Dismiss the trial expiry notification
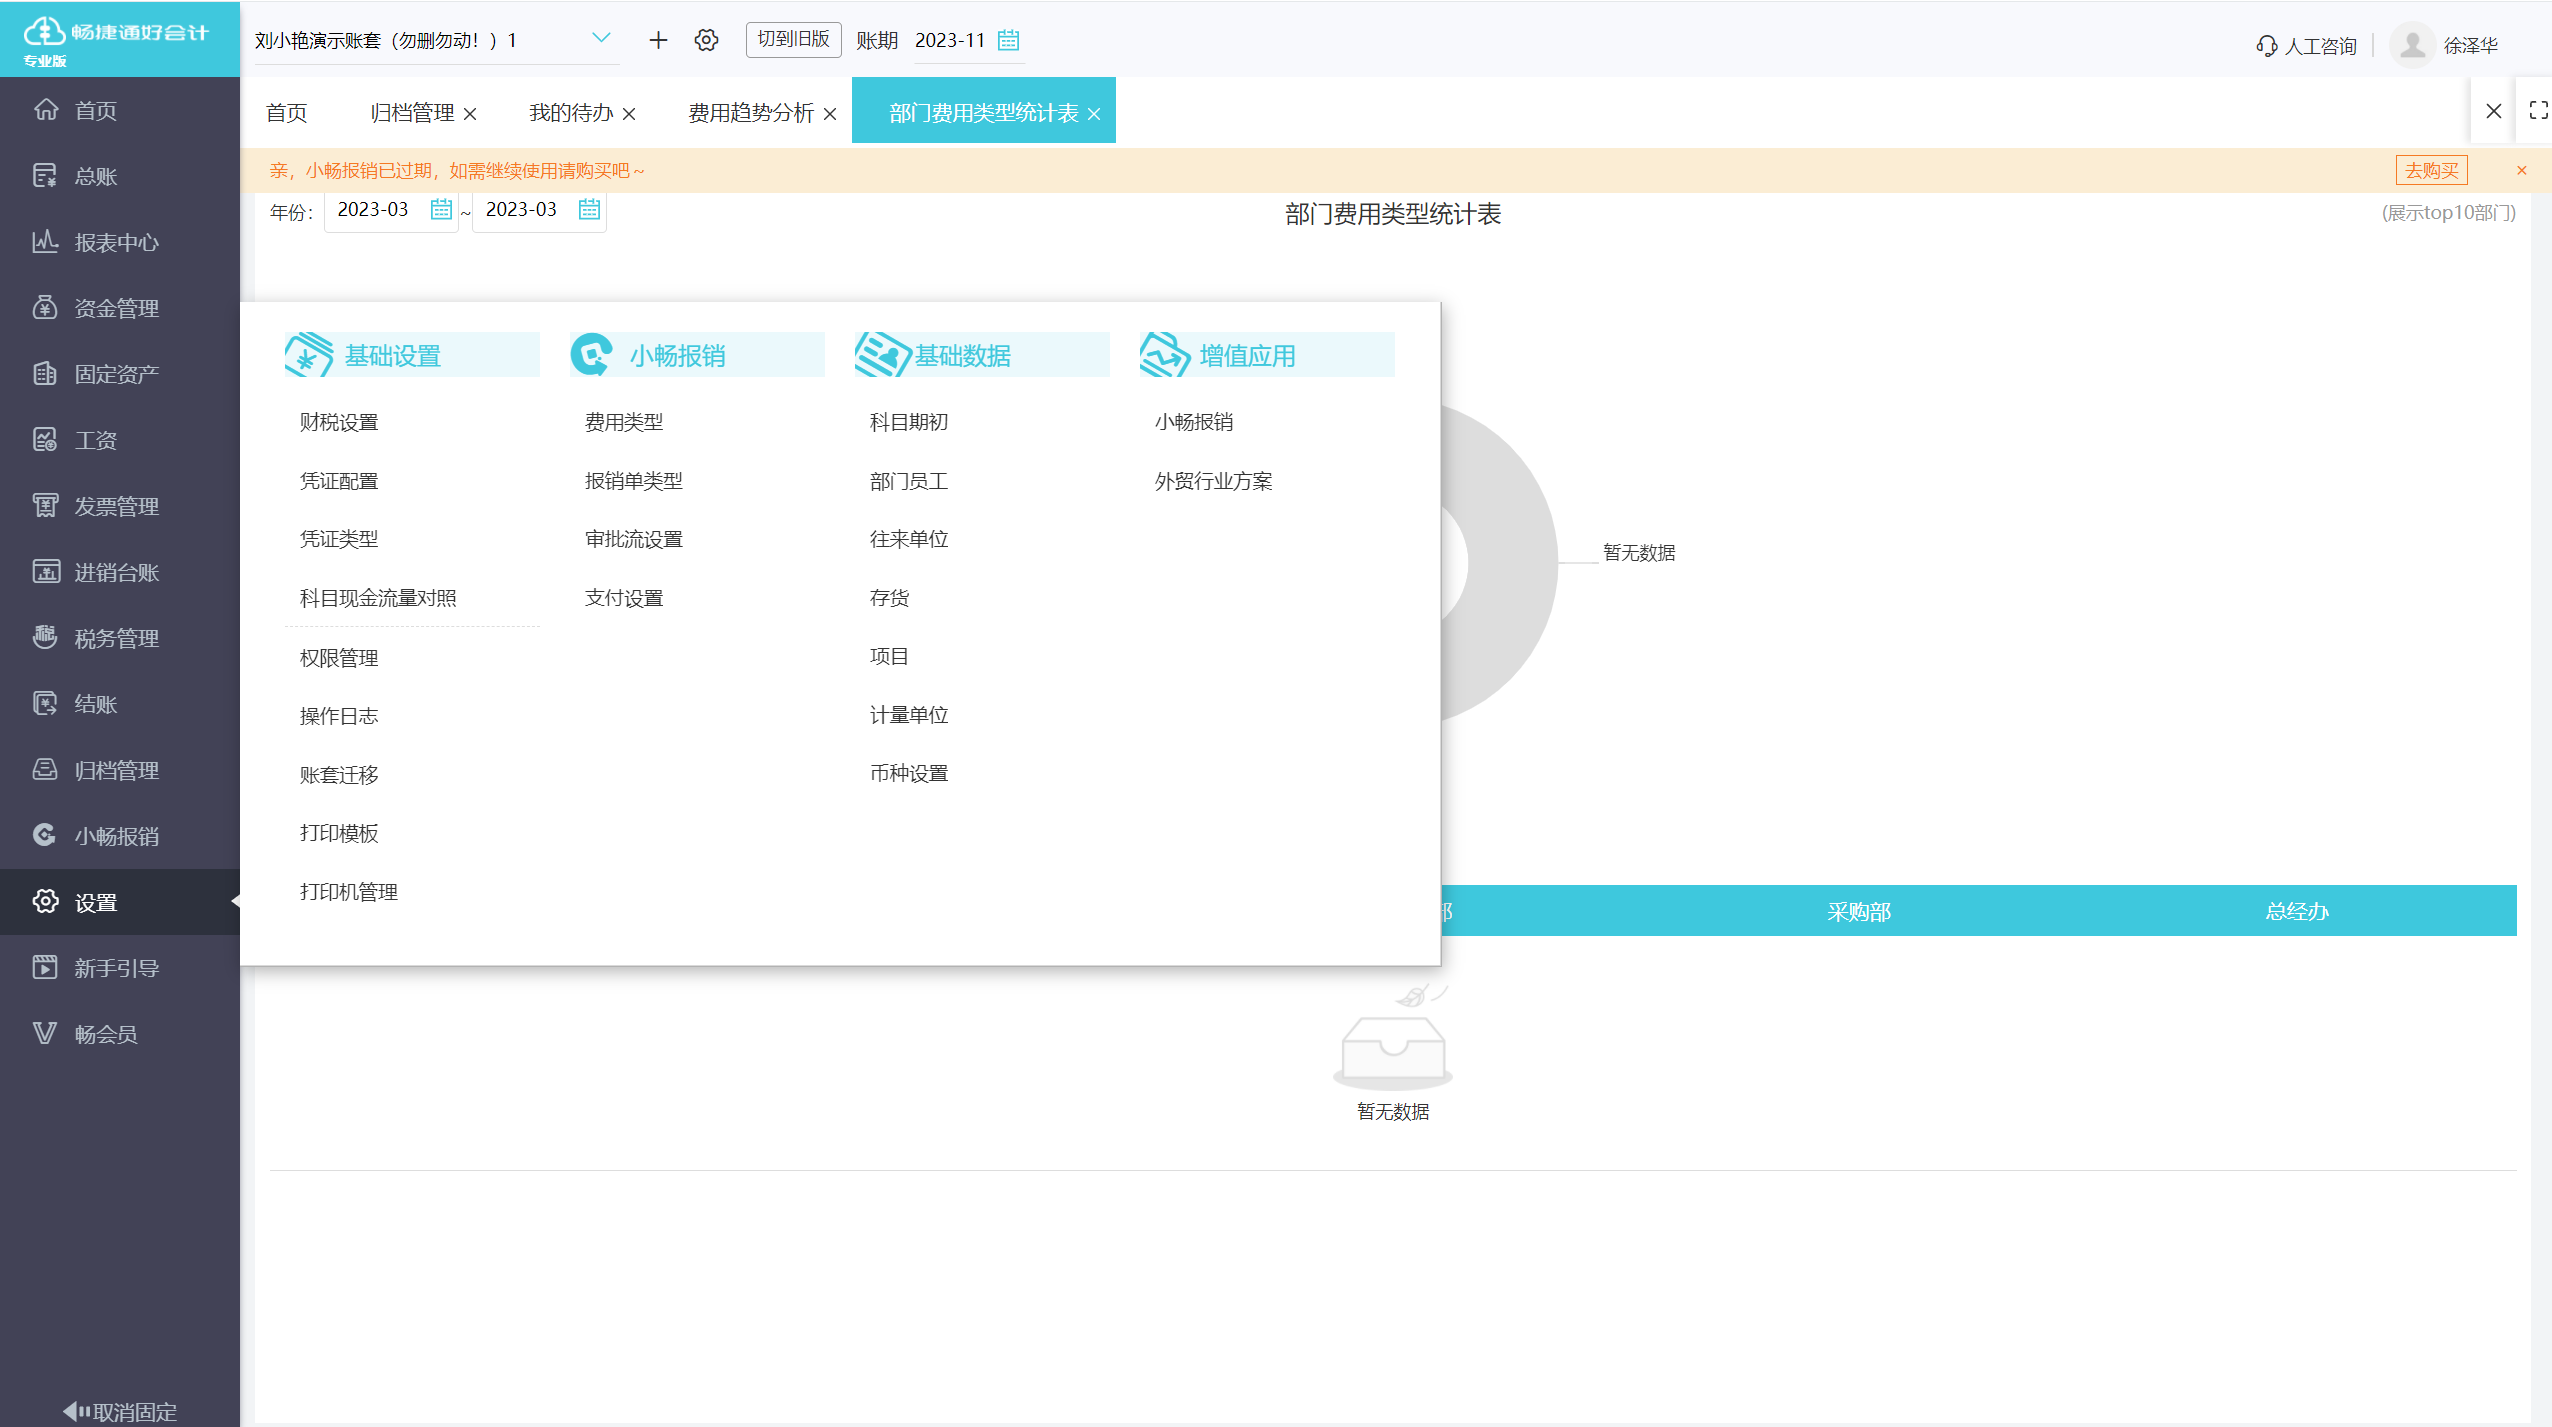This screenshot has width=2552, height=1427. click(x=2520, y=170)
